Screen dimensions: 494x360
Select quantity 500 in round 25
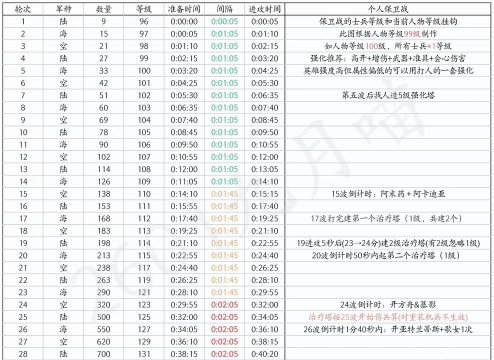104,318
